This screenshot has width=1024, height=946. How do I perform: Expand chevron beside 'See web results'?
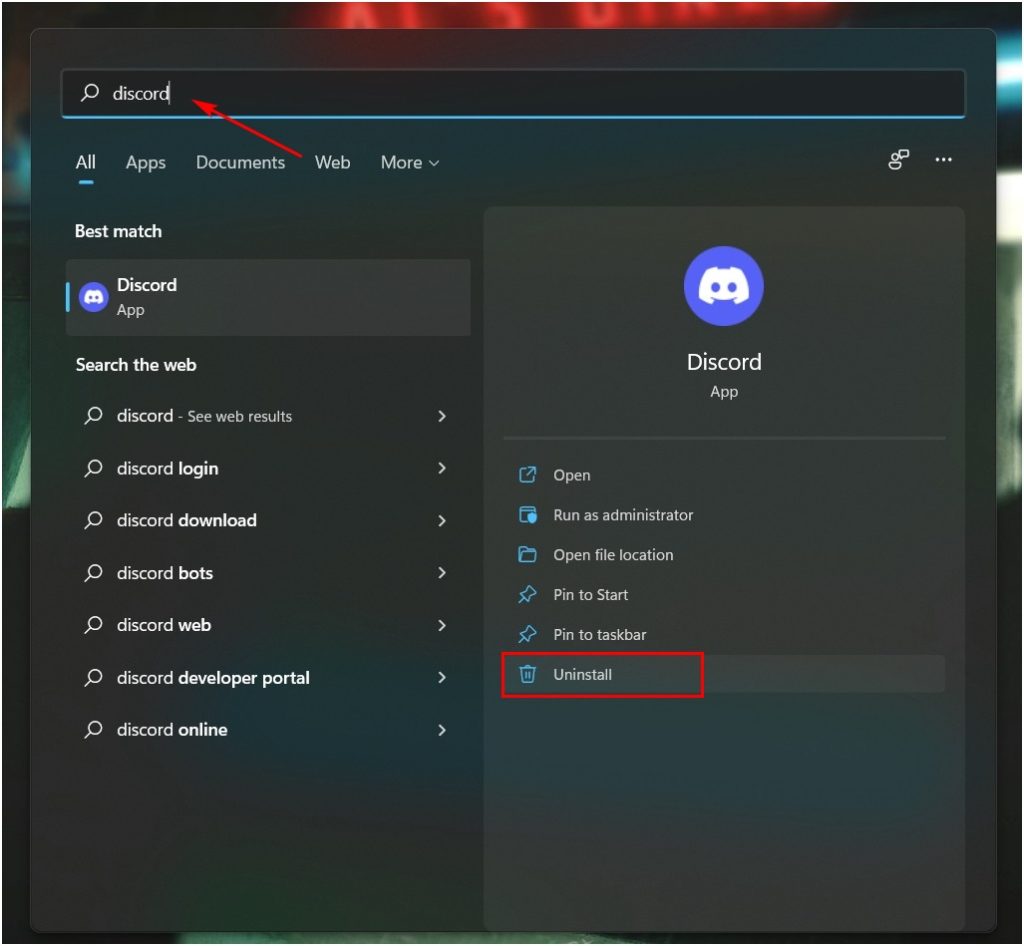442,416
